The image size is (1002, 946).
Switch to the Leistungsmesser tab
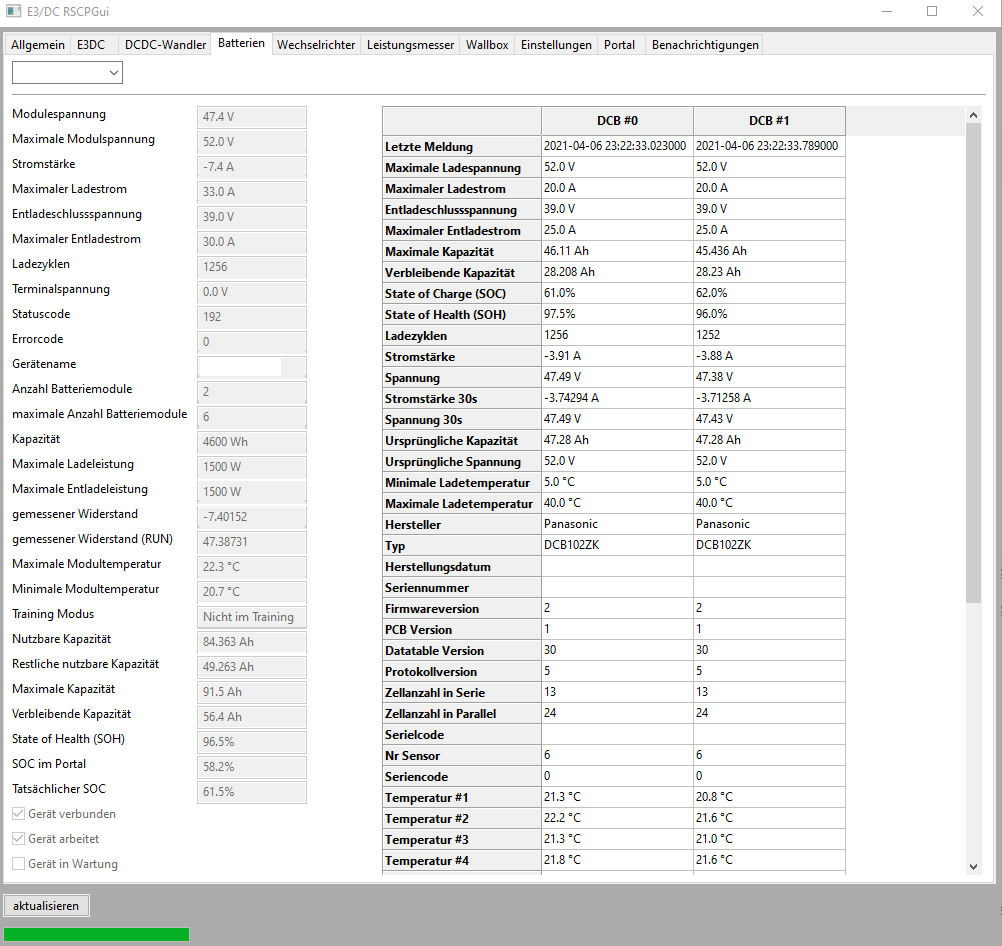point(410,45)
